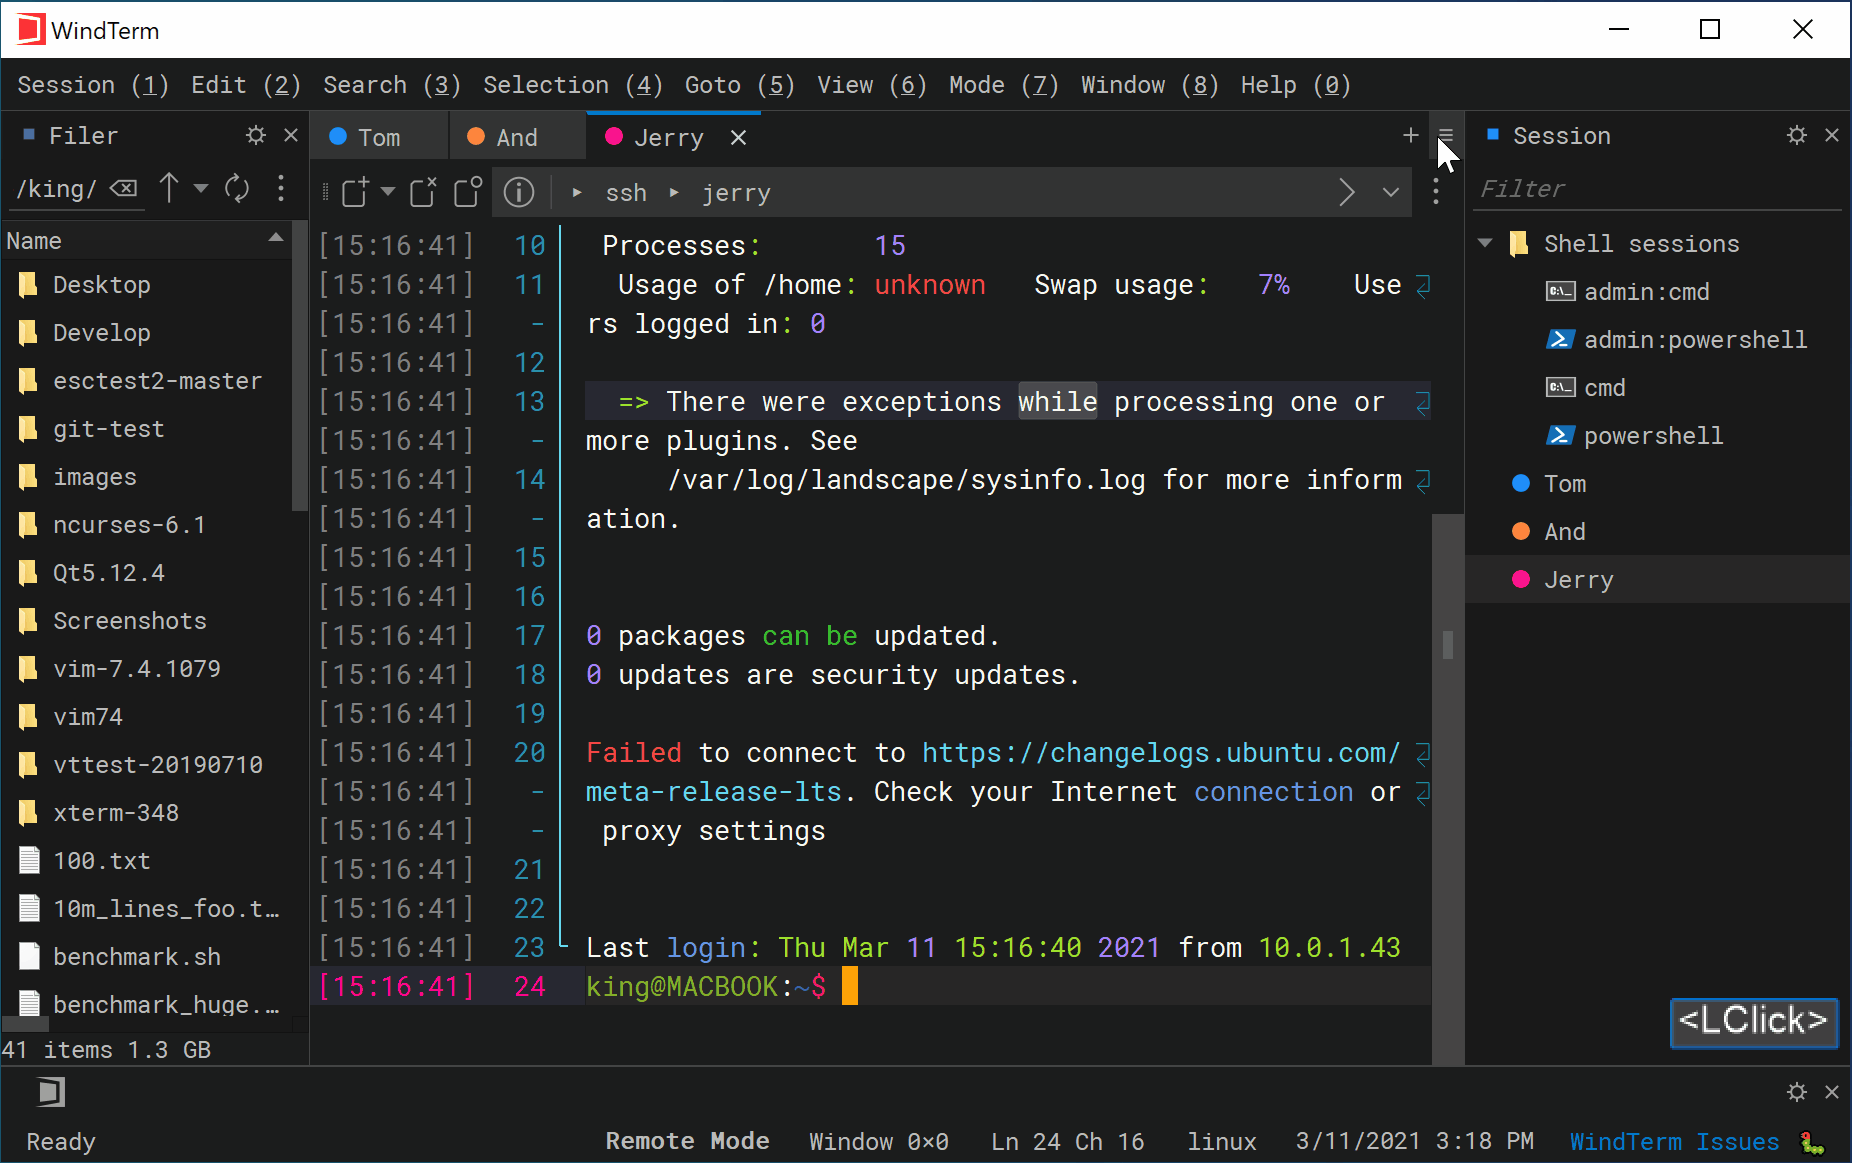
Task: Open the WindTerm Issues link
Action: pos(1674,1142)
